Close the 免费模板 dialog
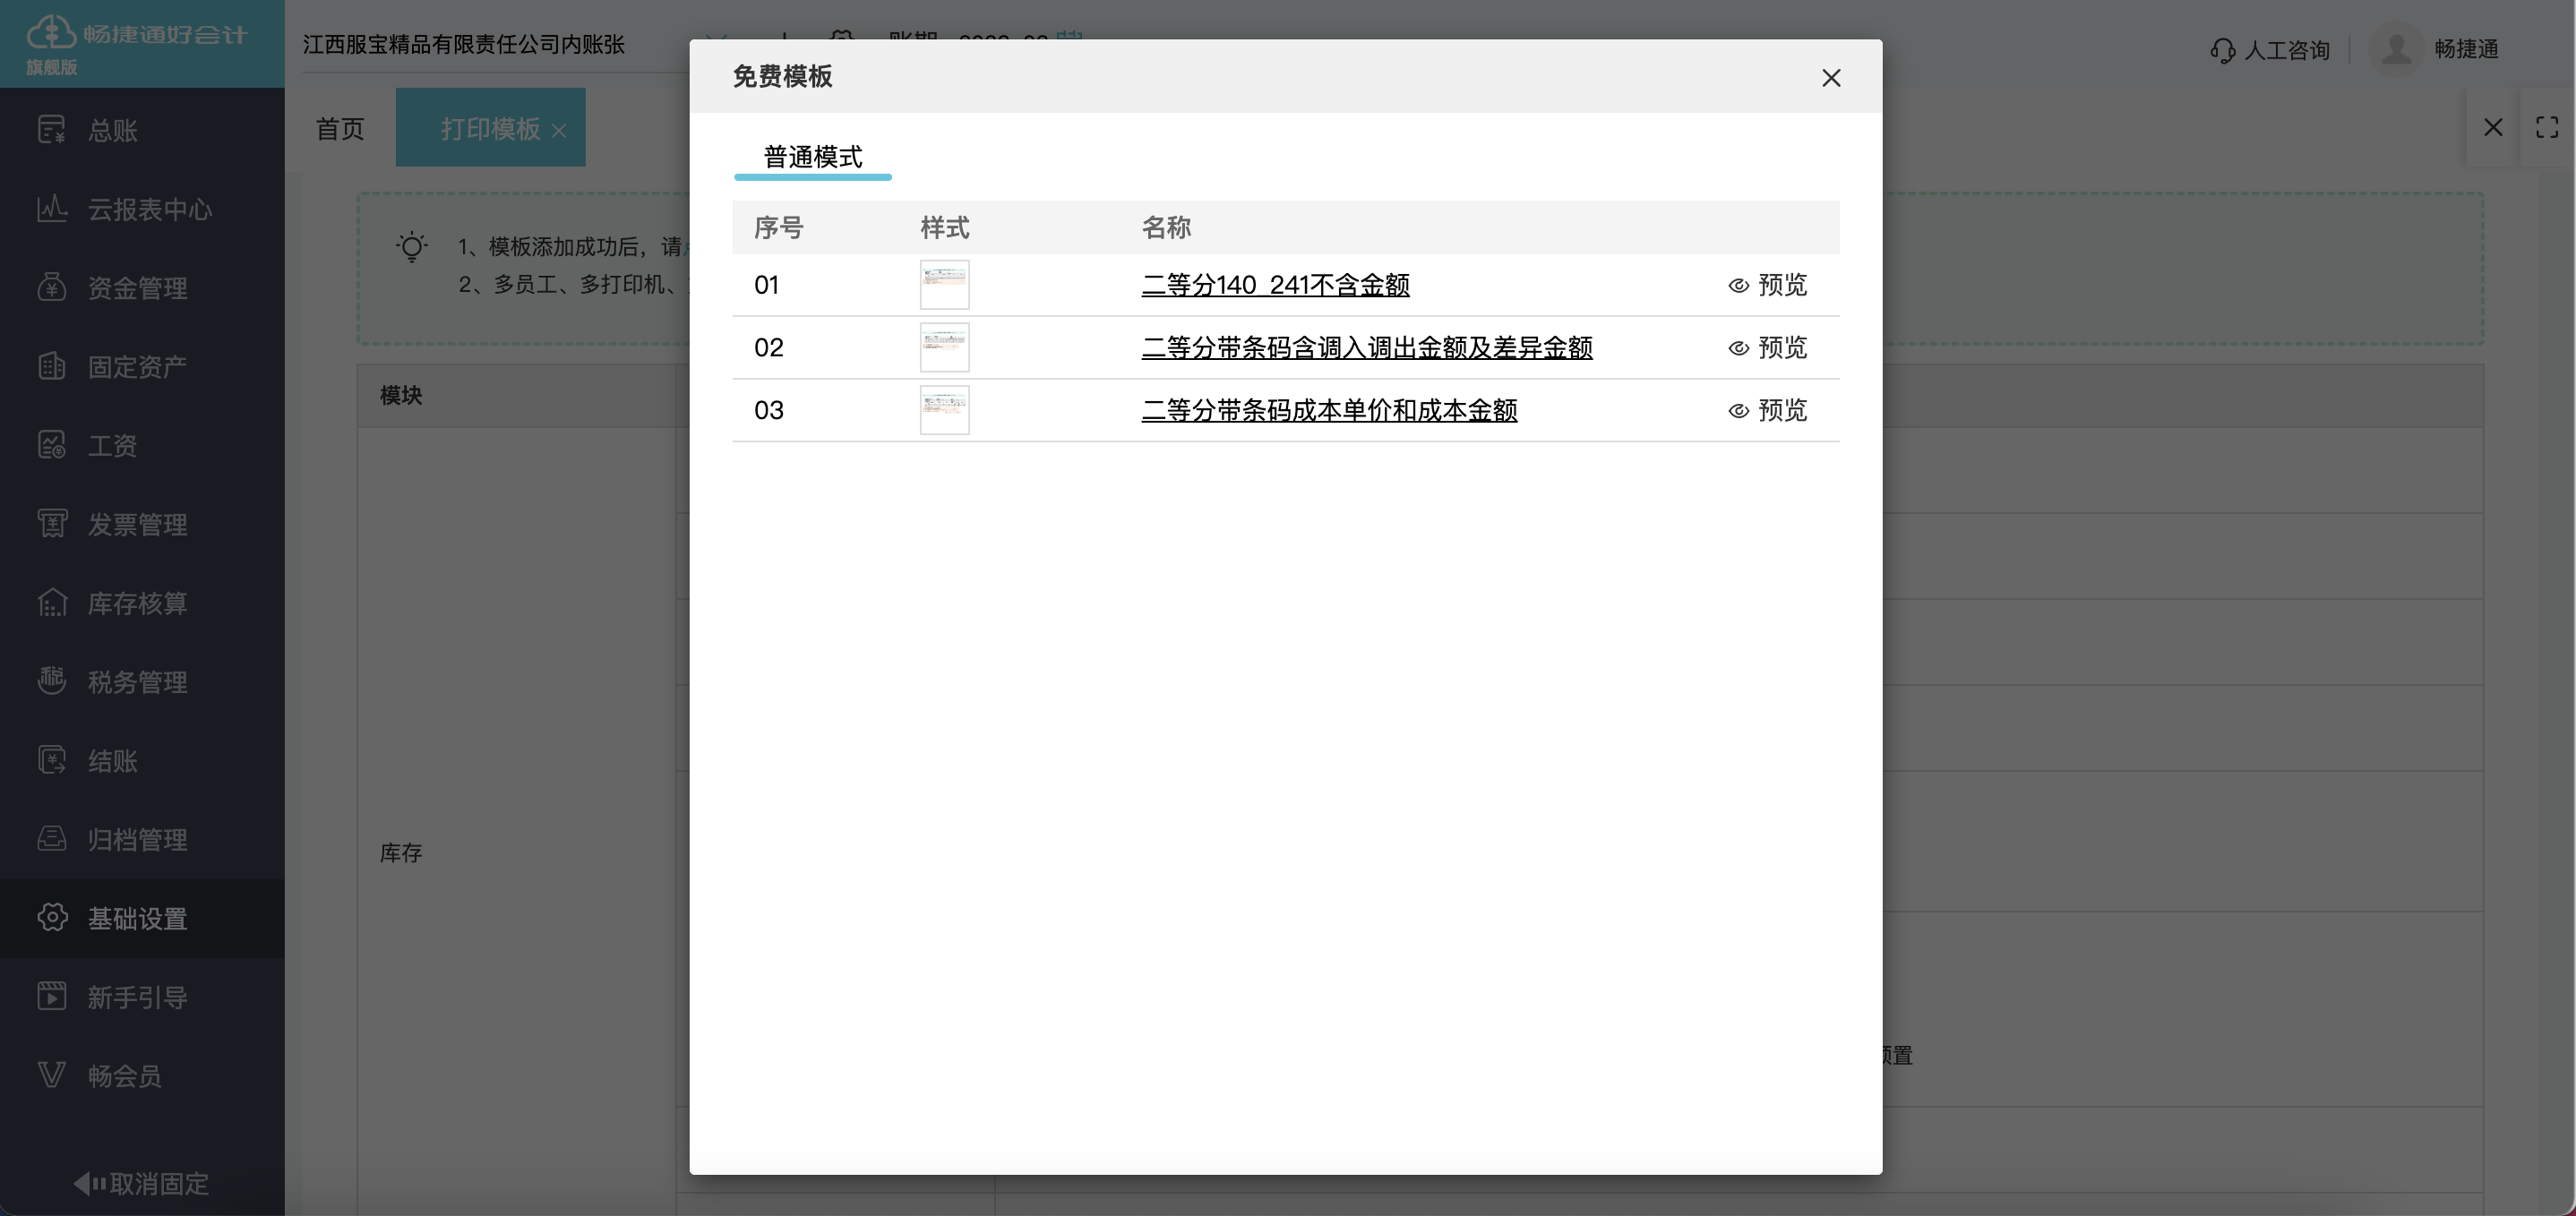This screenshot has width=2576, height=1216. 1828,77
